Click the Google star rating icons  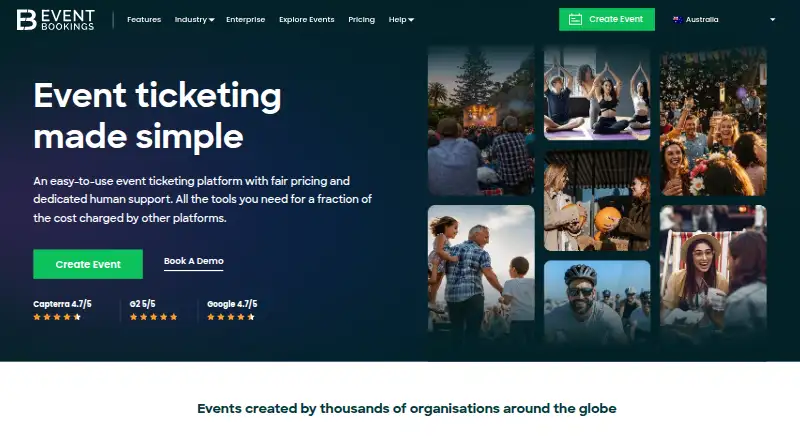231,317
